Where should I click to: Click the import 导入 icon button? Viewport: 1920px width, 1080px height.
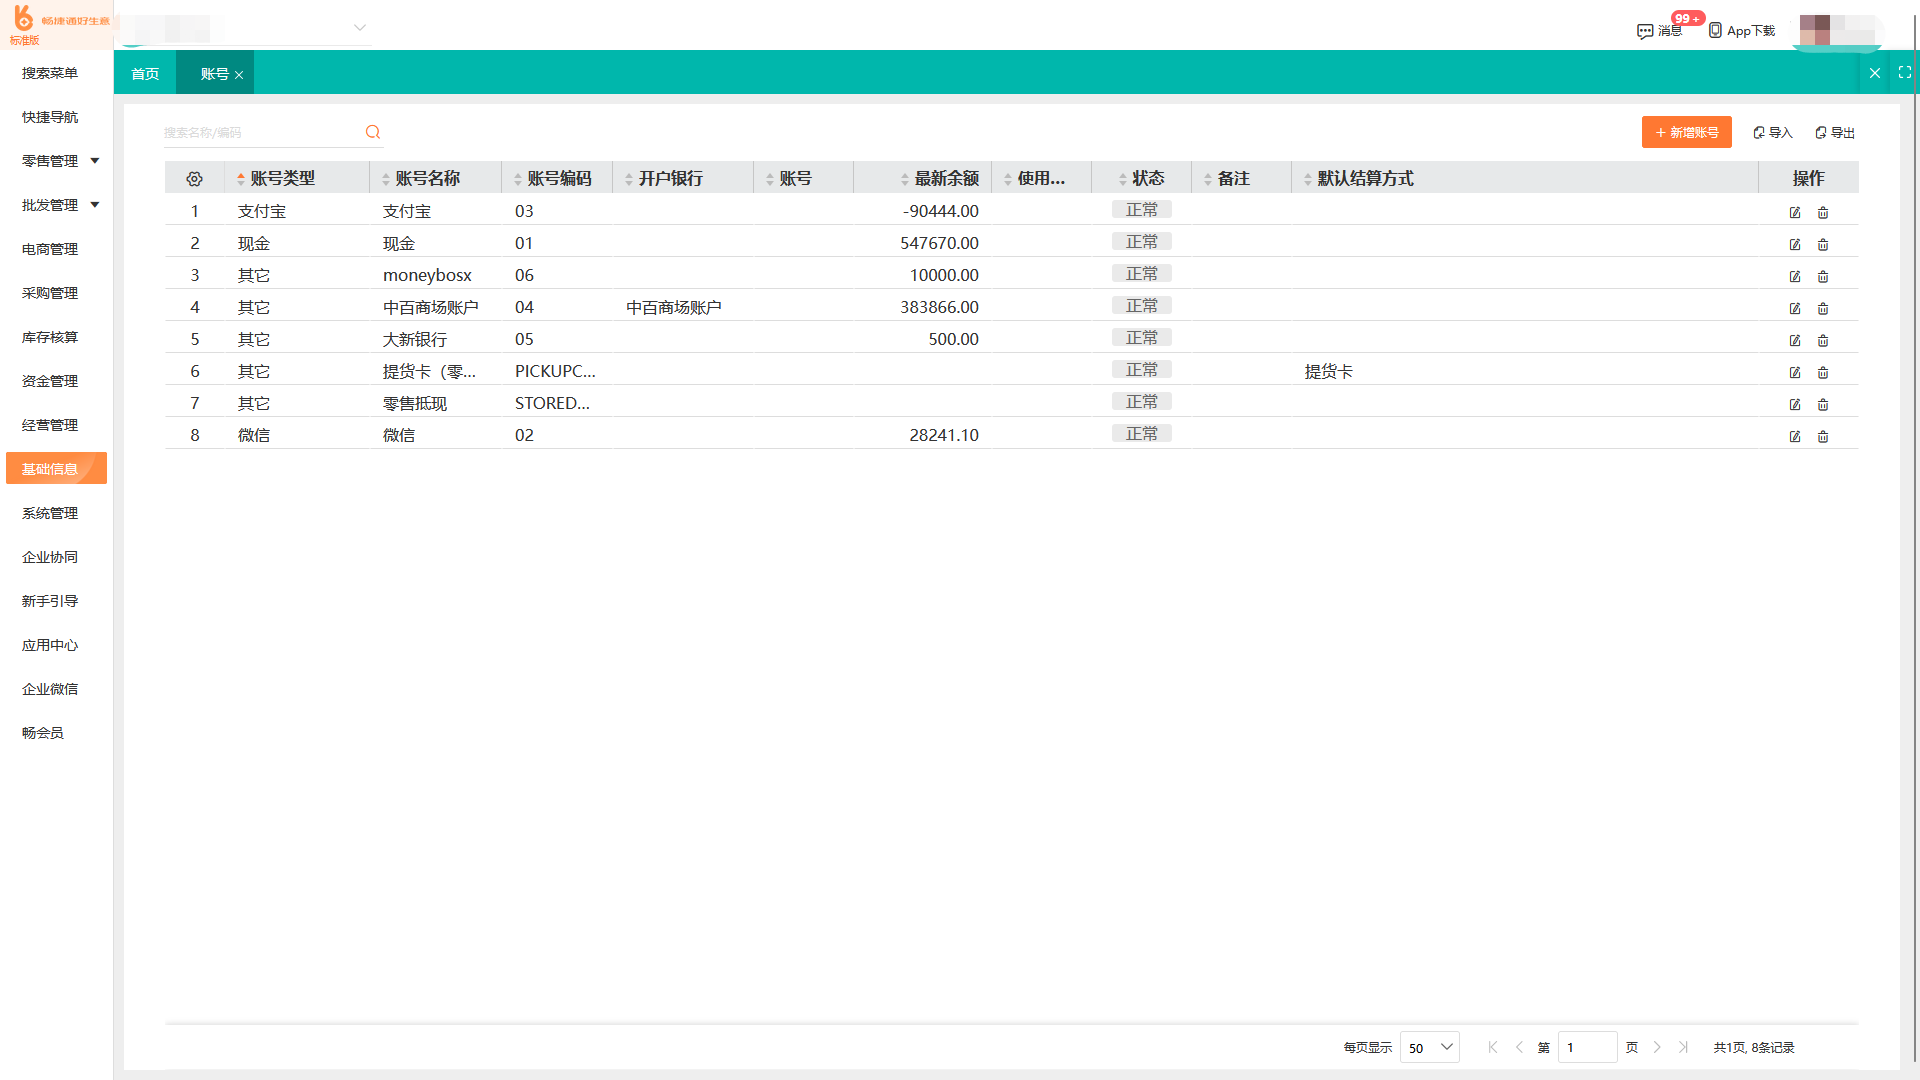(1774, 132)
